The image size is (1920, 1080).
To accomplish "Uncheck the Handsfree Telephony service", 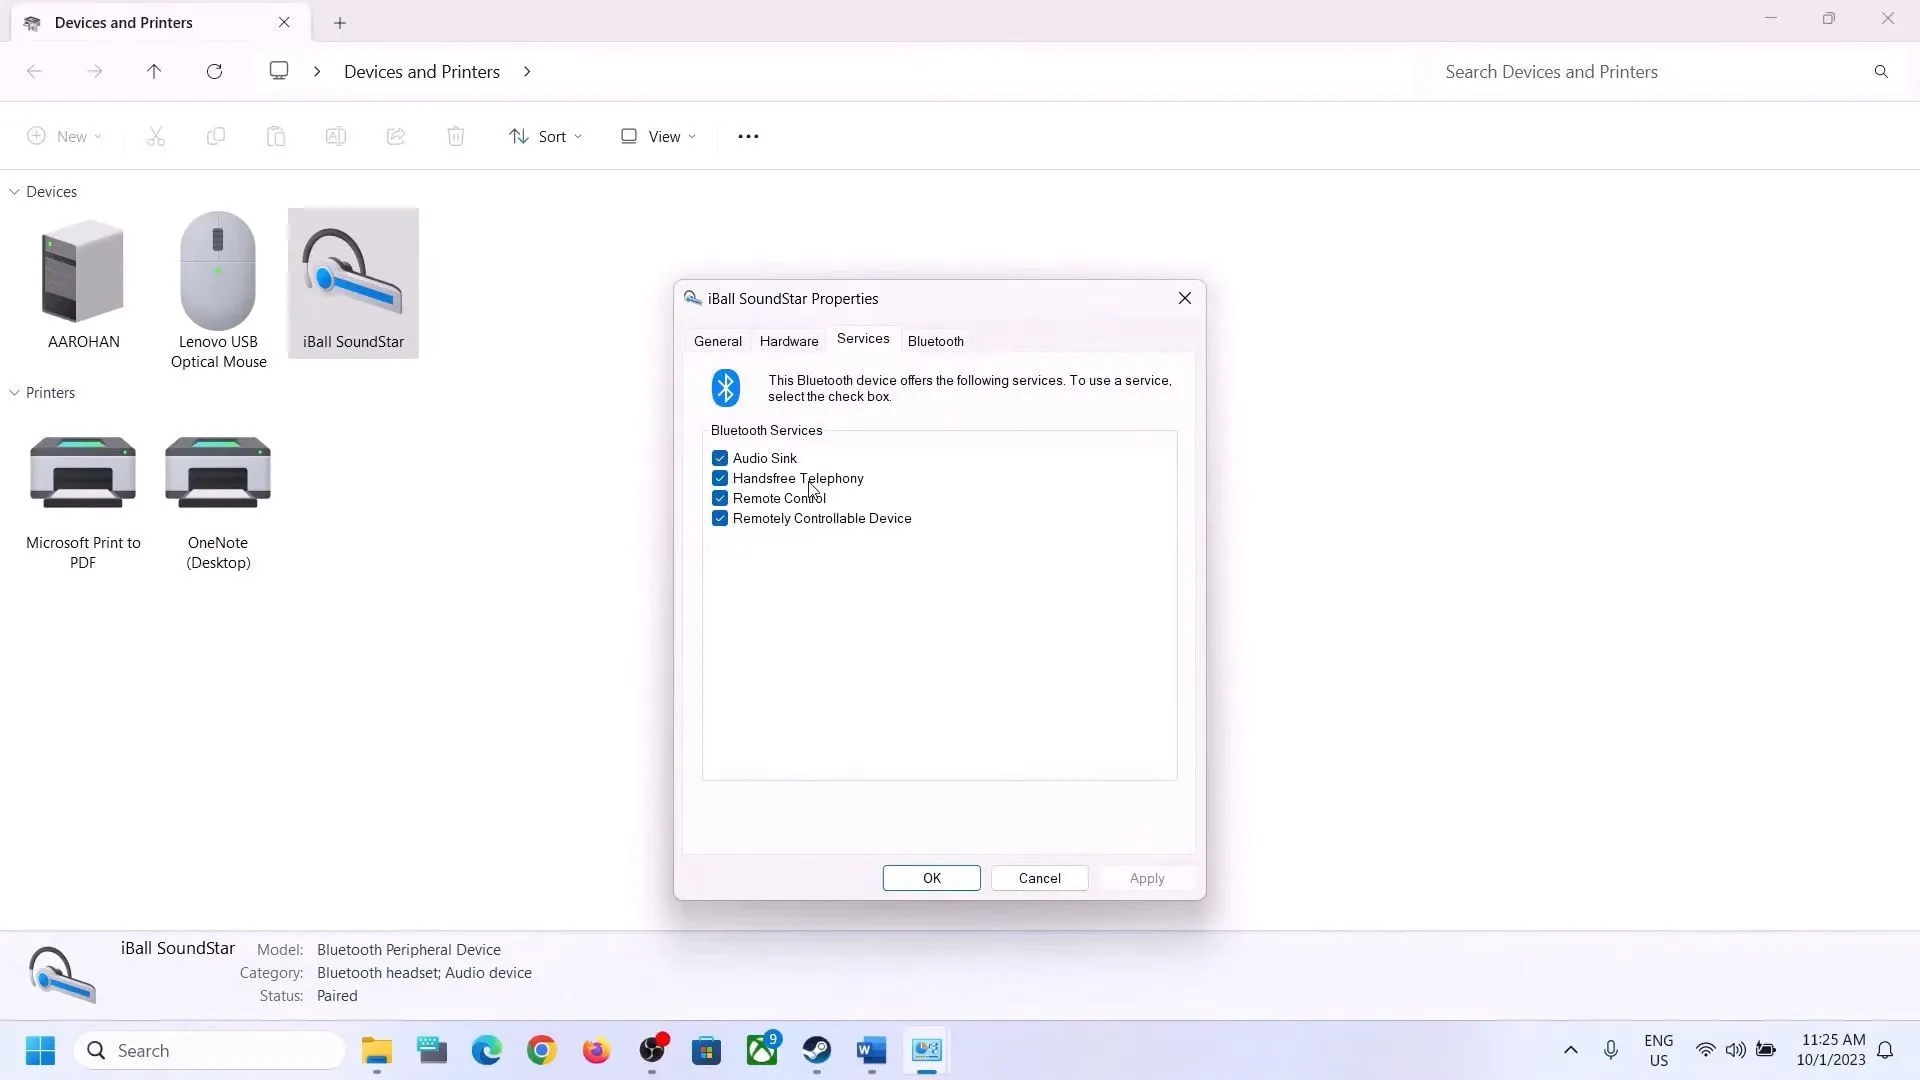I will [720, 478].
